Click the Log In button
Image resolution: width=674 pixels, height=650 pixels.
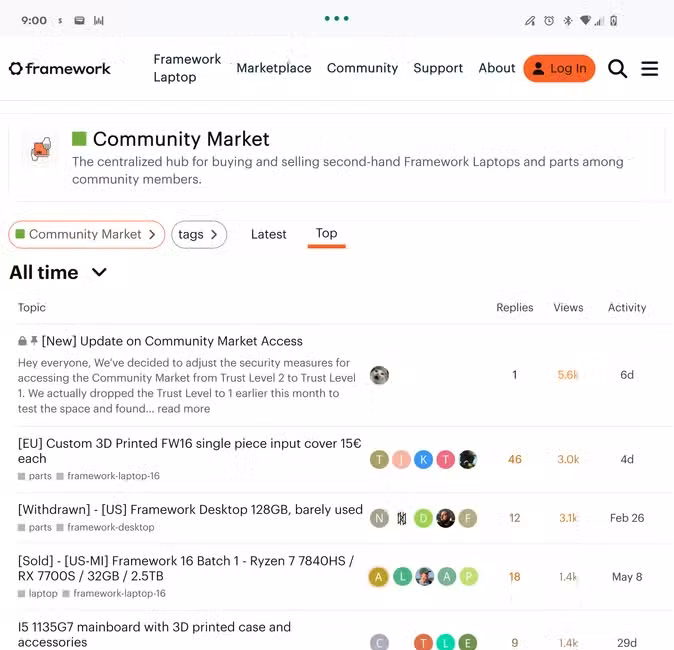[x=559, y=68]
